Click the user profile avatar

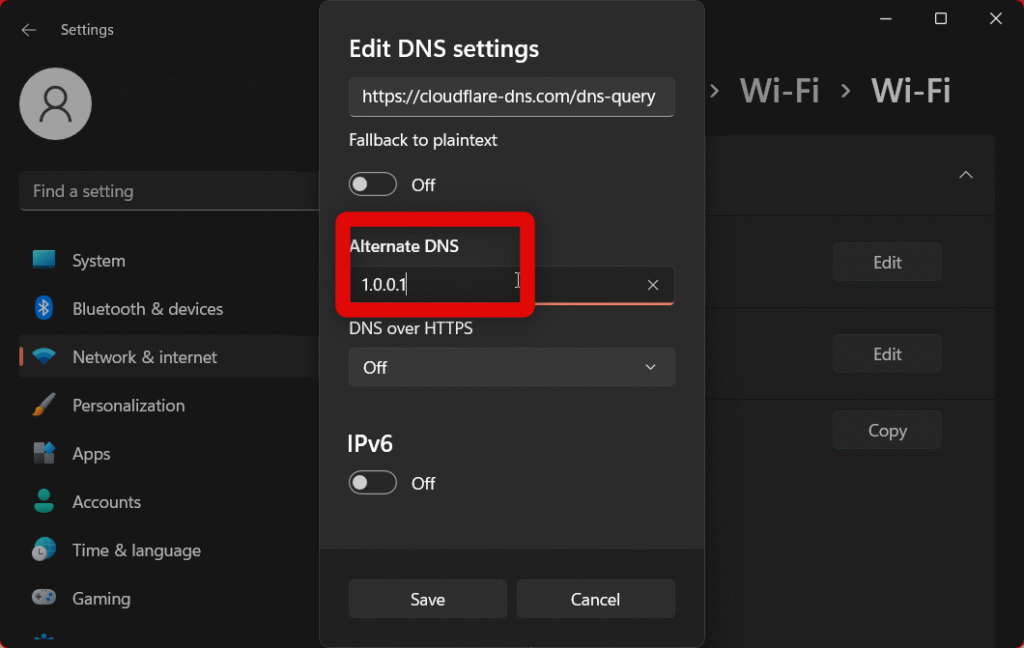[56, 104]
